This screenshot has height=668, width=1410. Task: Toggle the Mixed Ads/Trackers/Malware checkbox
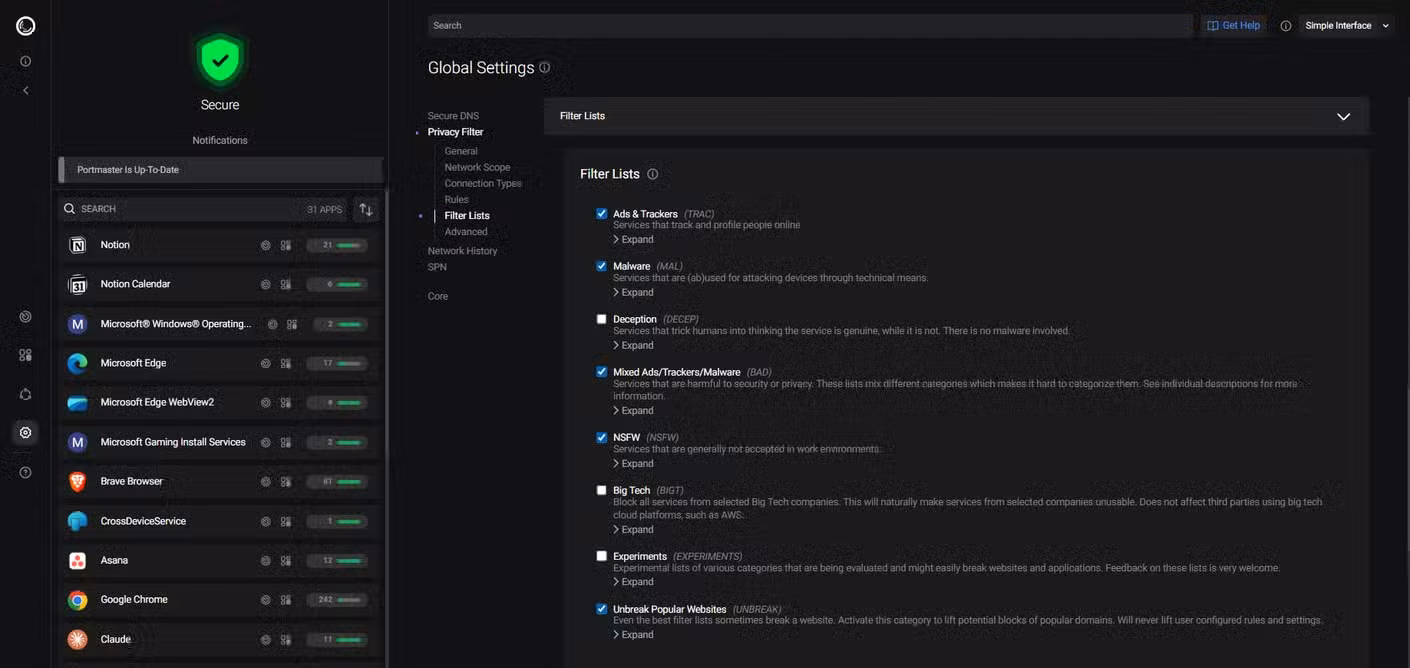(x=602, y=372)
